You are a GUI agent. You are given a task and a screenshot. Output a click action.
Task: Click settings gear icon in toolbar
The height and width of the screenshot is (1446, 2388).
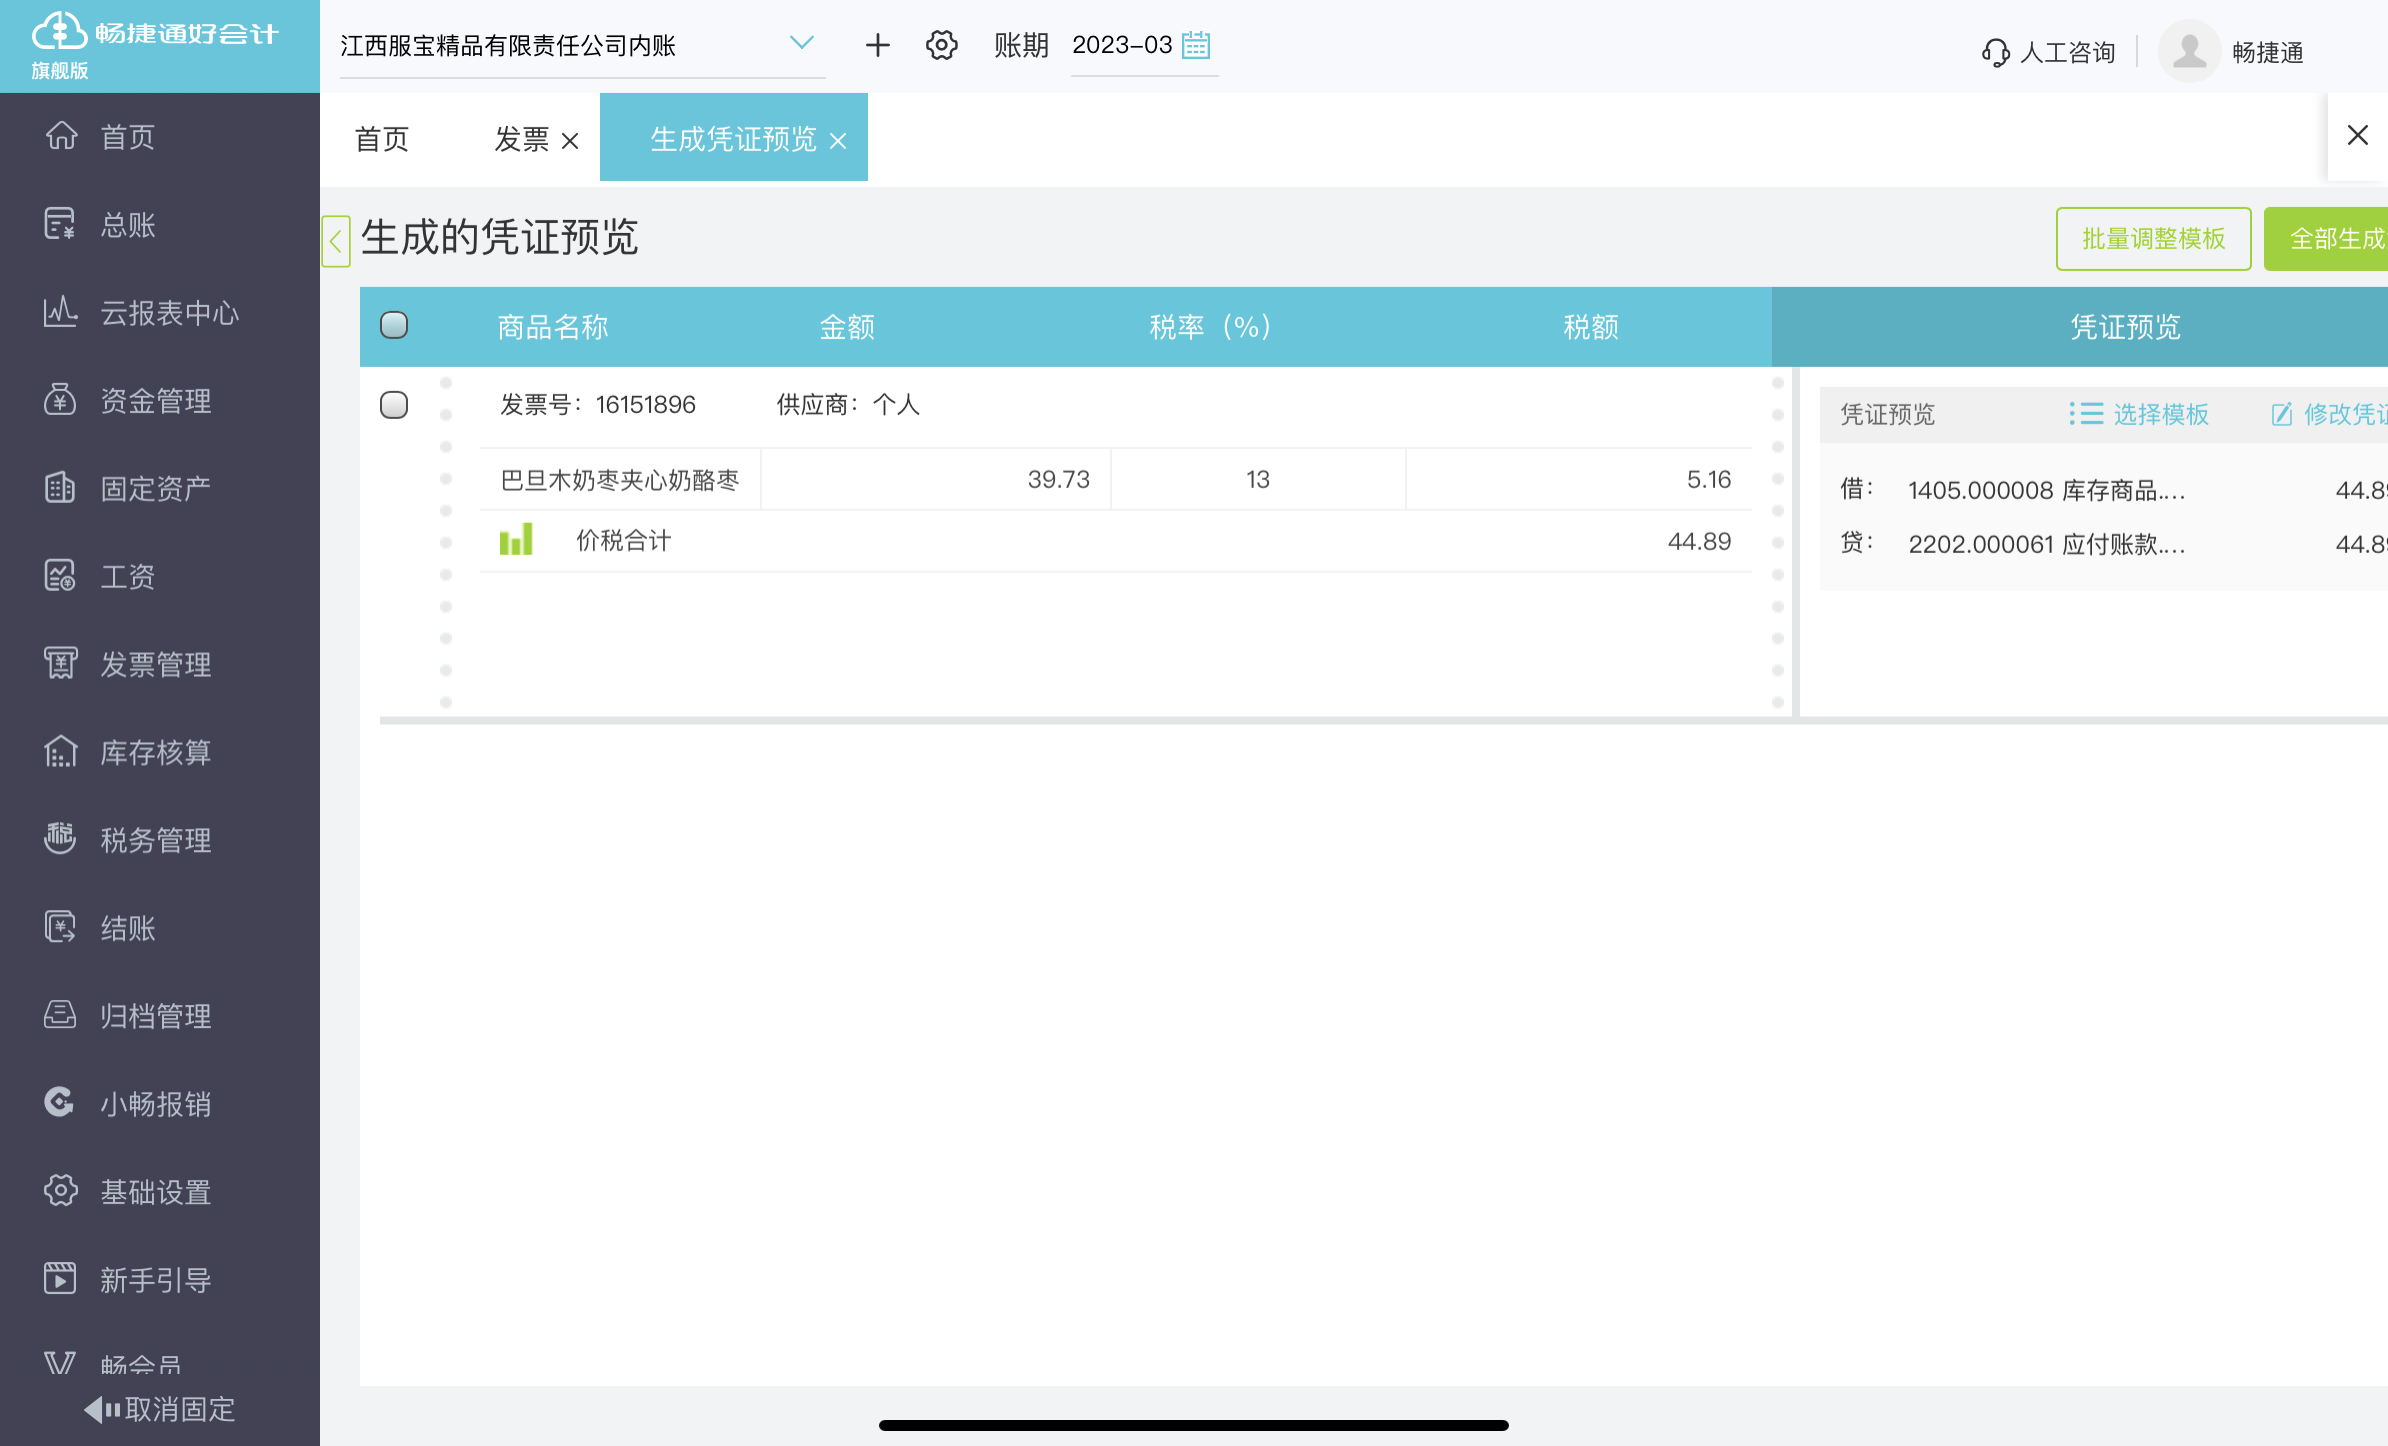[x=940, y=46]
